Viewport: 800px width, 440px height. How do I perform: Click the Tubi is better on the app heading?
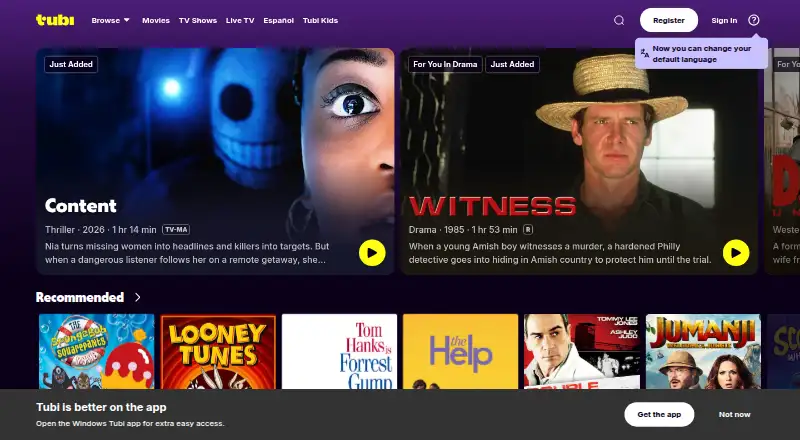(101, 407)
